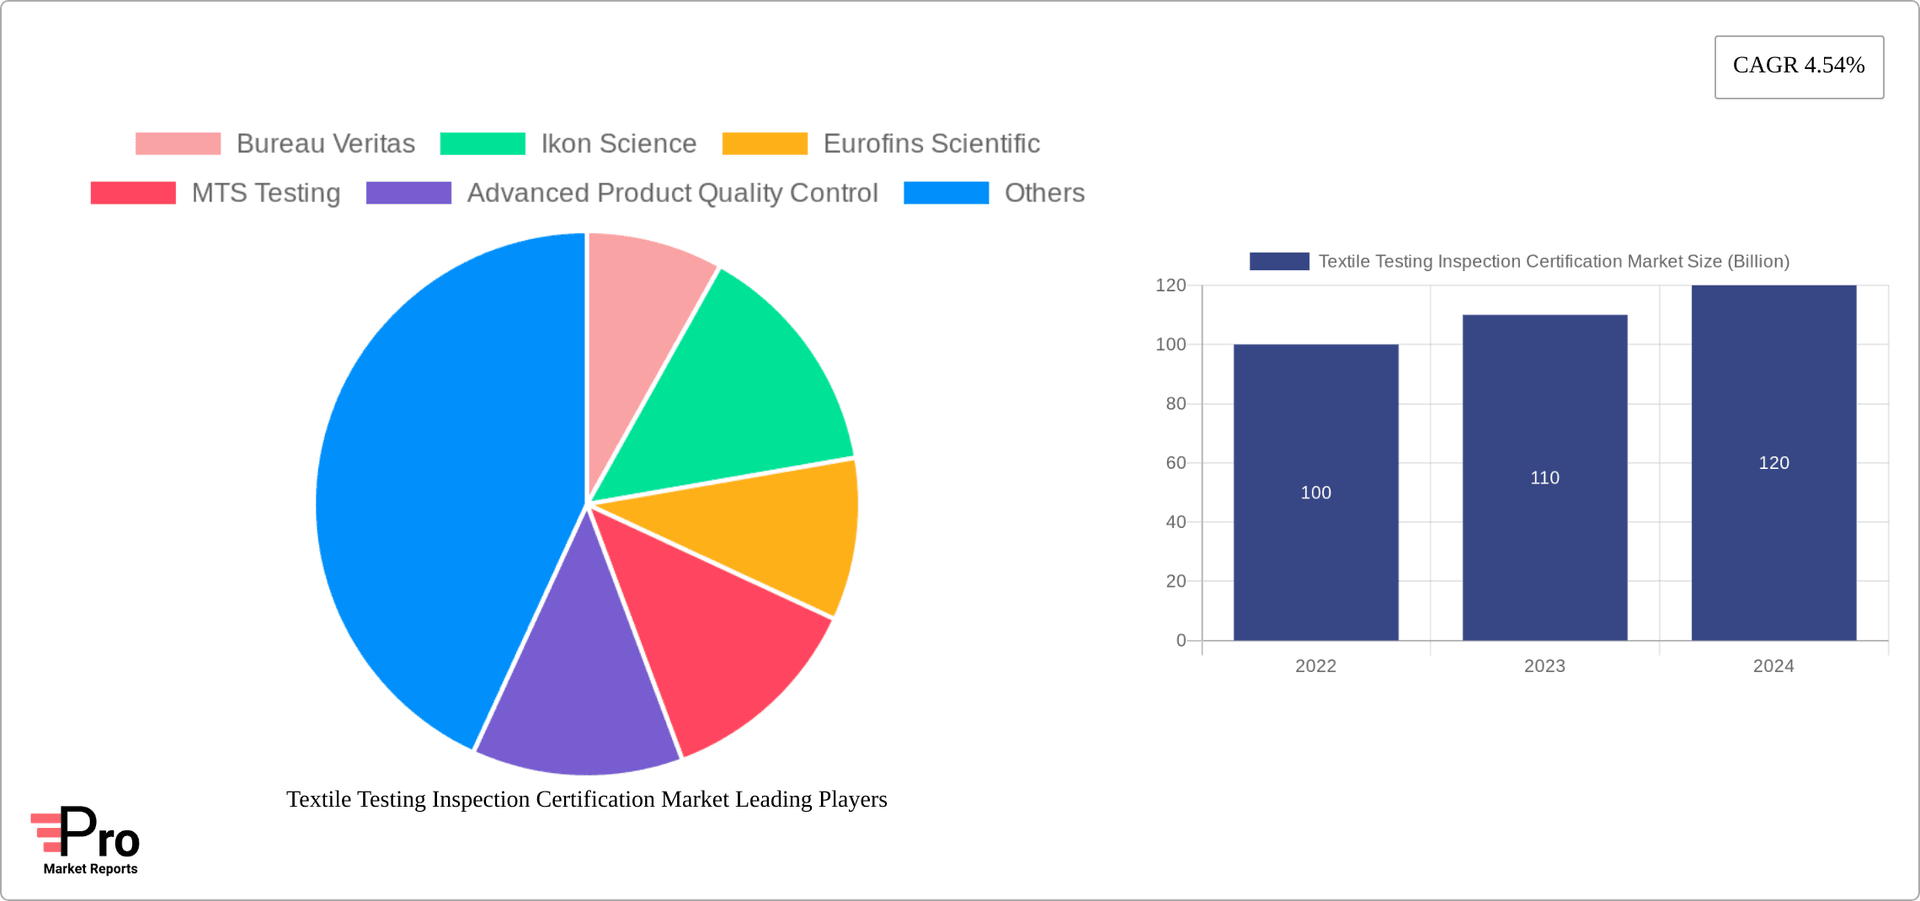Select the blue Others legend swatch
This screenshot has height=901, width=1920.
[x=945, y=192]
